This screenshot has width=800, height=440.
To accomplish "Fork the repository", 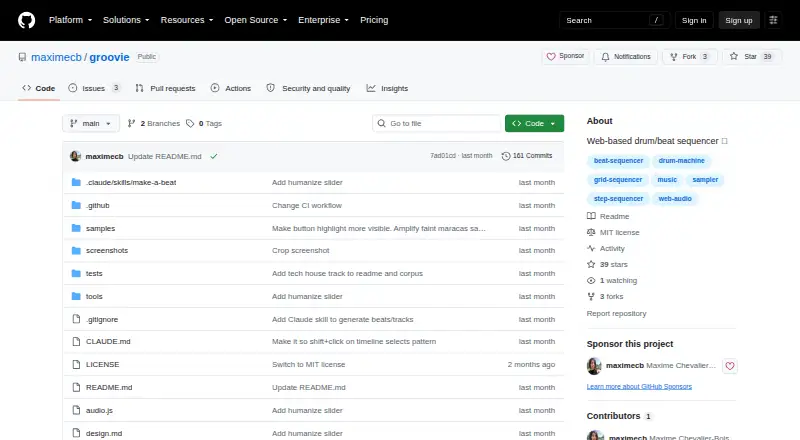I will click(689, 56).
